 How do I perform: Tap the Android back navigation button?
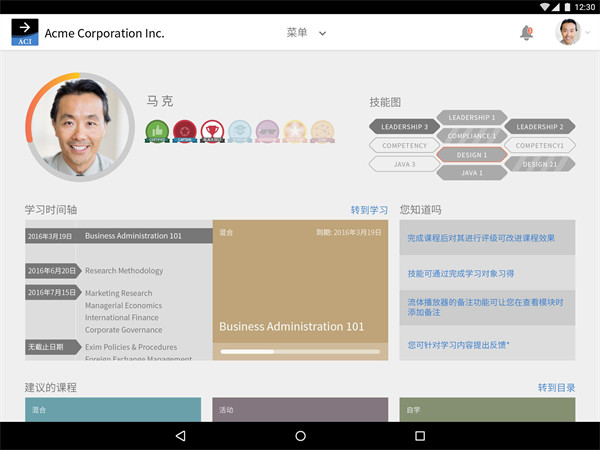pos(180,436)
